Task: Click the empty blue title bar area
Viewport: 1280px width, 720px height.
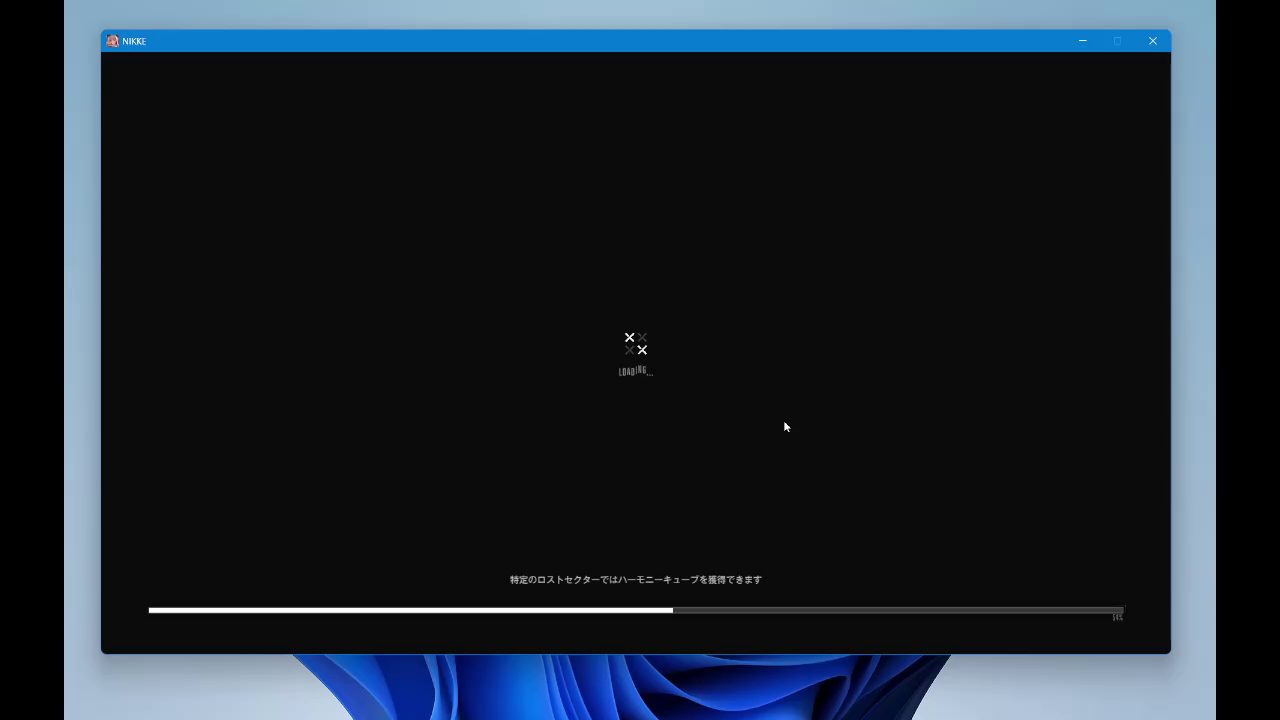Action: (600, 41)
